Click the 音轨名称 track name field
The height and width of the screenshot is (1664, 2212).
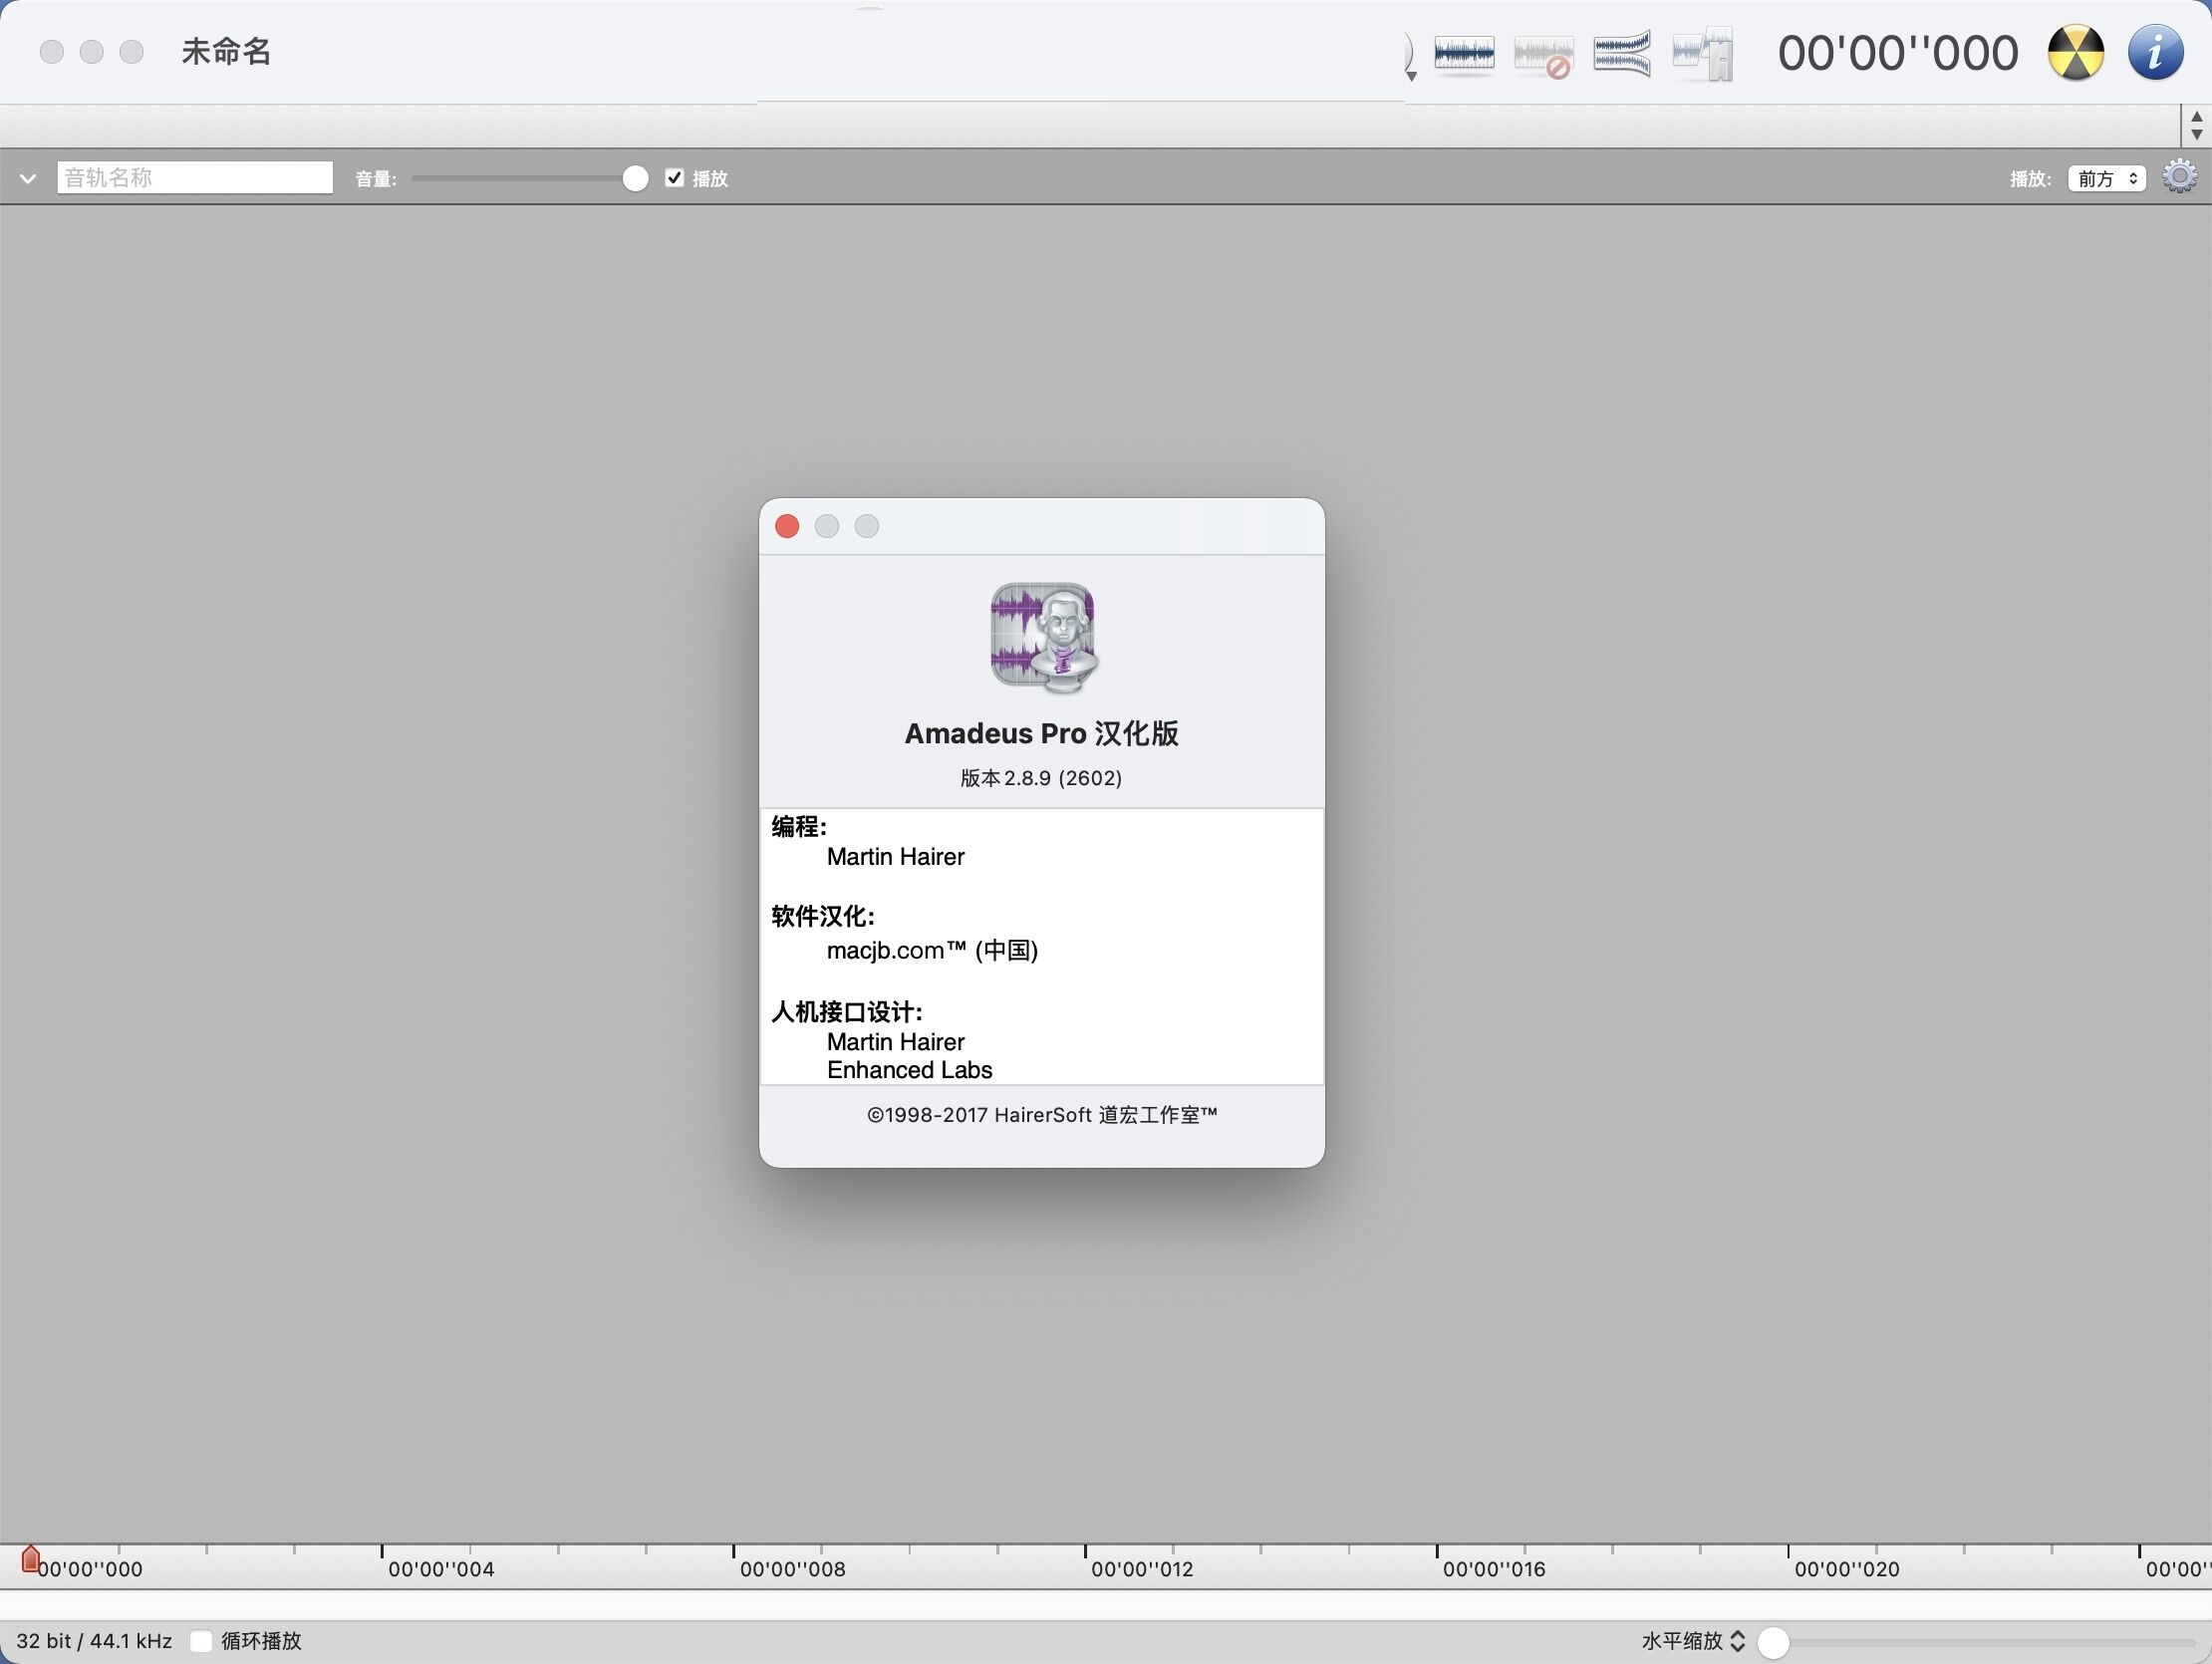click(x=194, y=177)
